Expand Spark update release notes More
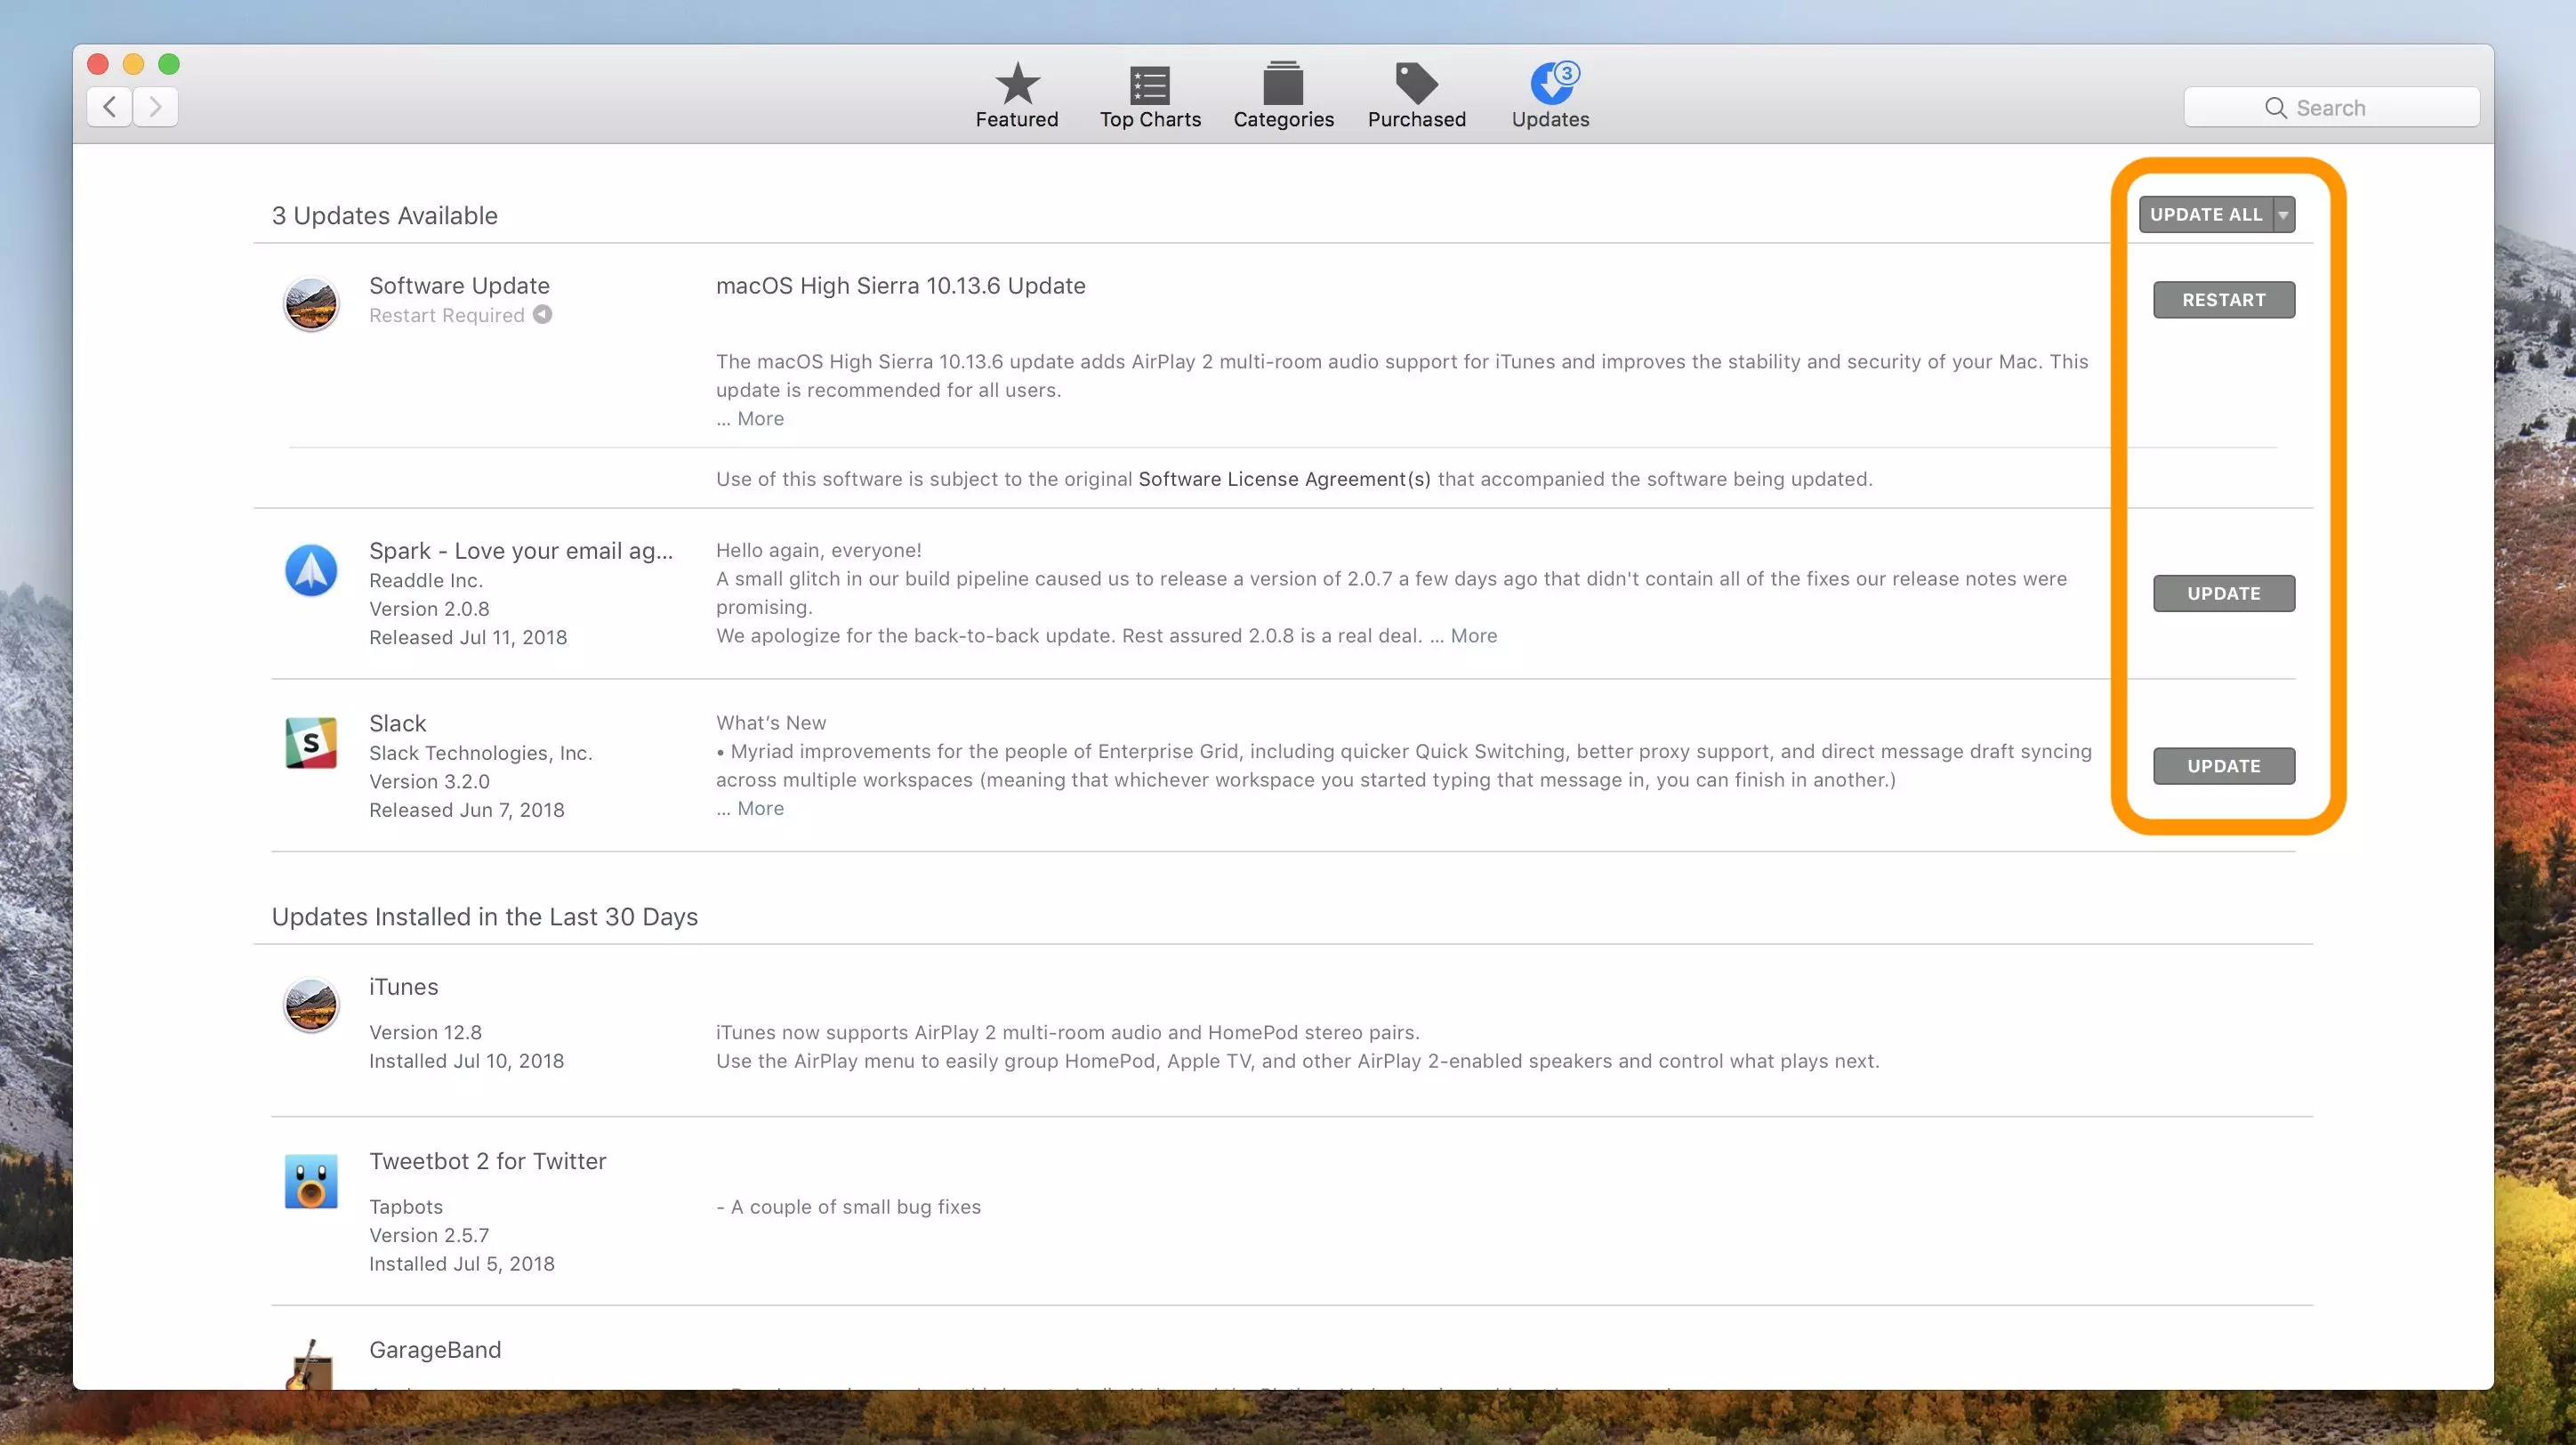 pyautogui.click(x=1476, y=635)
